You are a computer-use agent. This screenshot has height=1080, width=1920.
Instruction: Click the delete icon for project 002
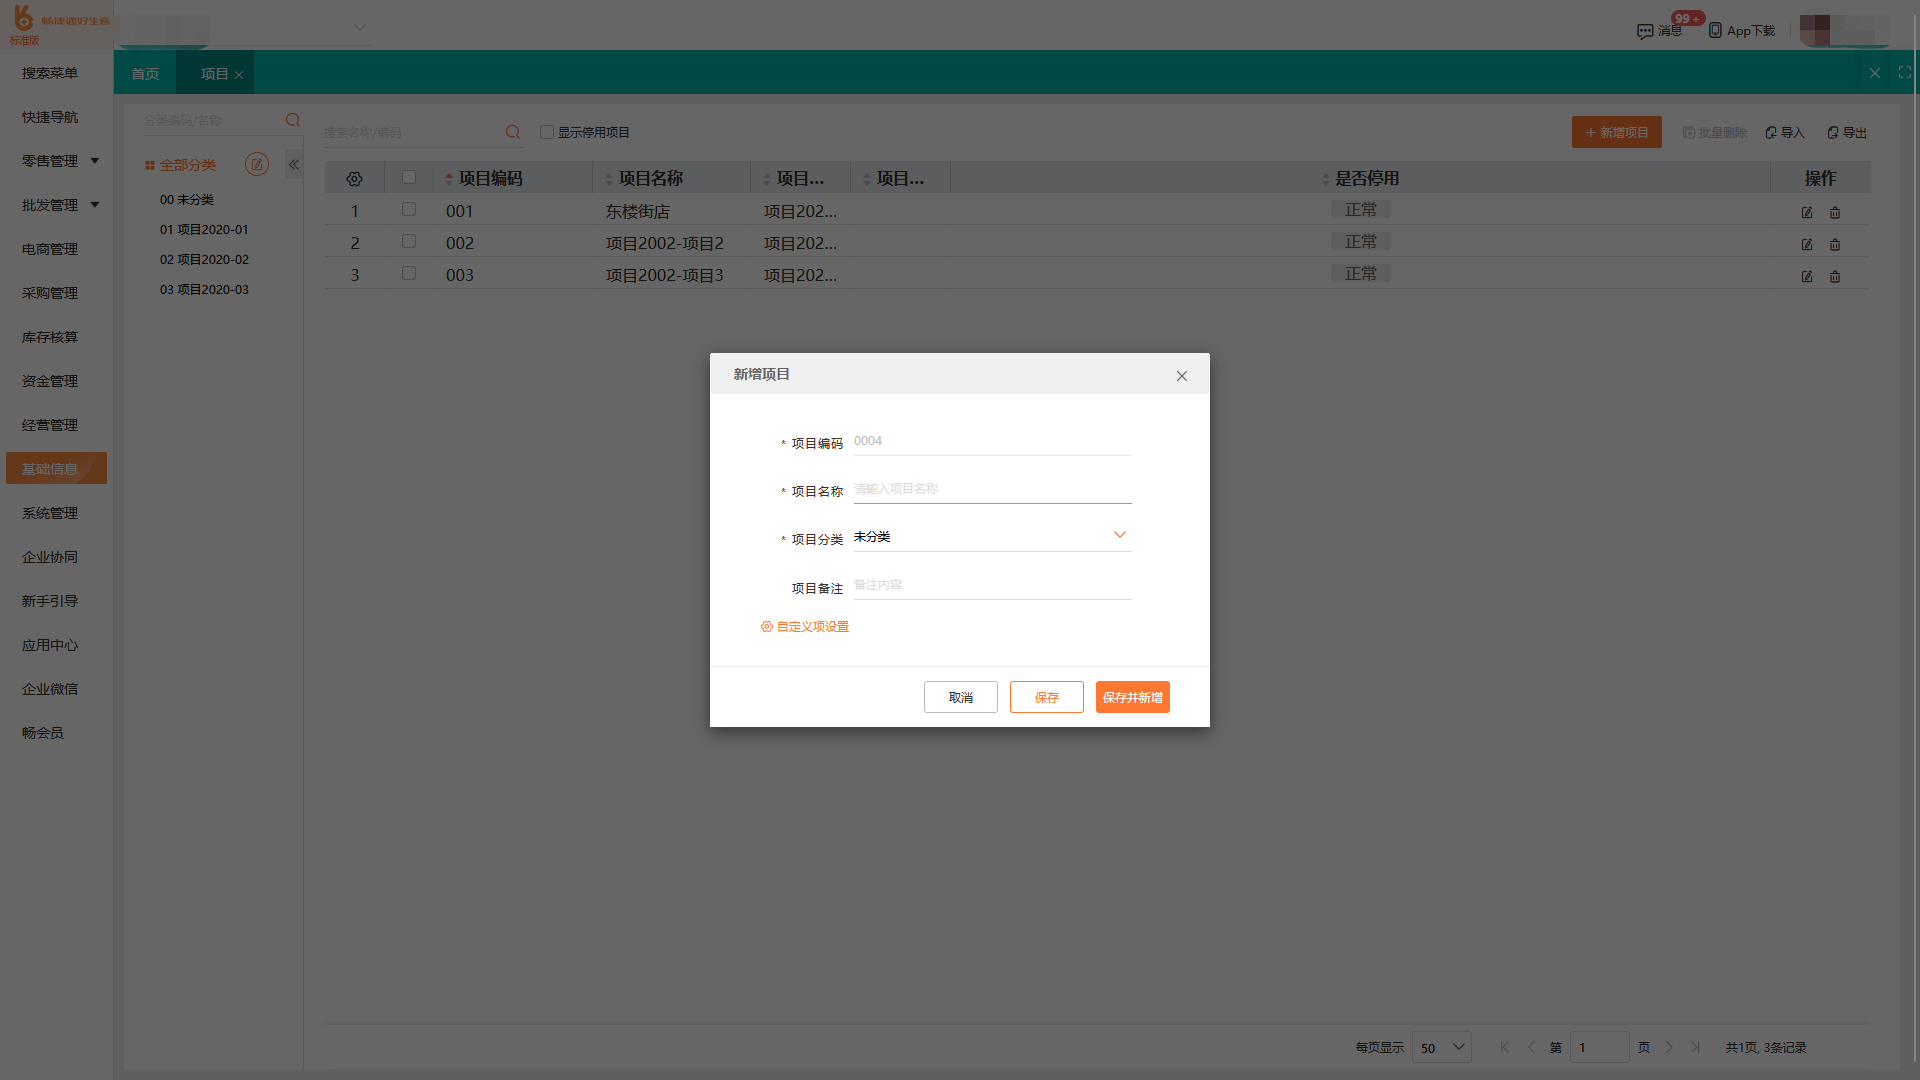[x=1836, y=244]
